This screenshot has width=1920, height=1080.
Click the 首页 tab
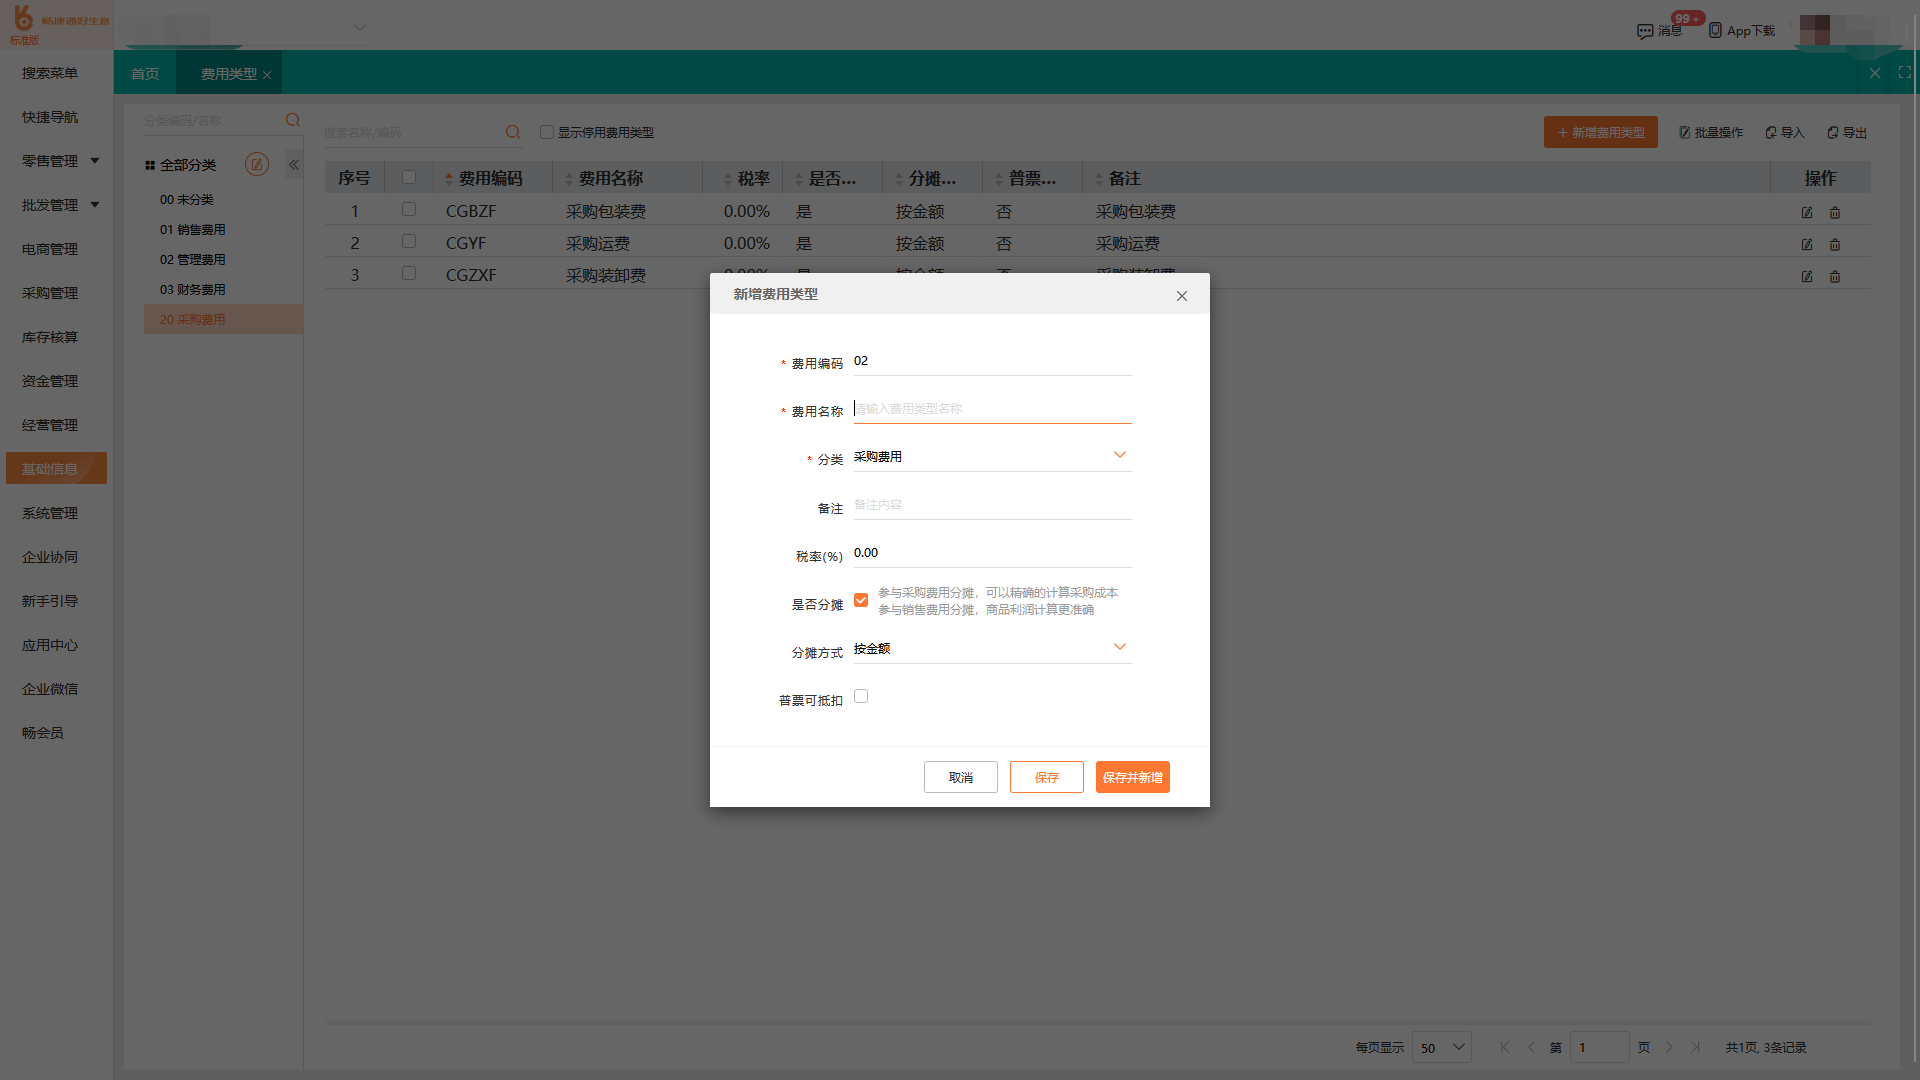tap(145, 74)
